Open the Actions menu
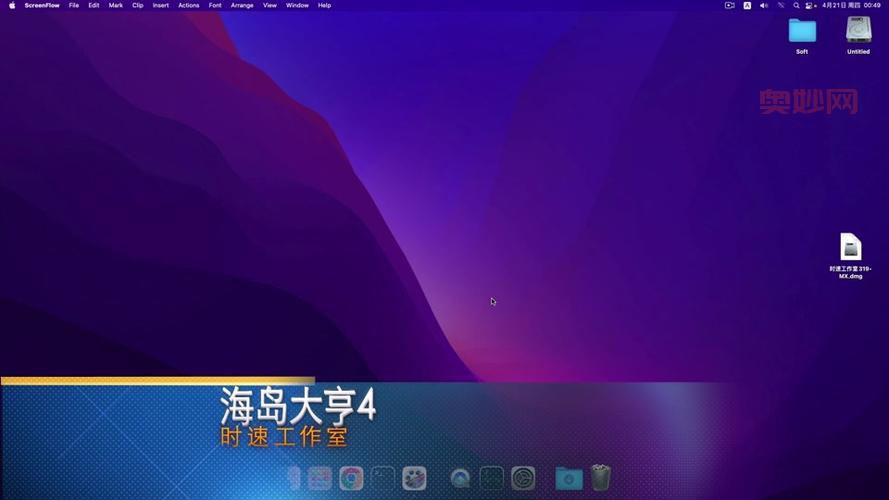Viewport: 889px width, 500px height. 189,5
